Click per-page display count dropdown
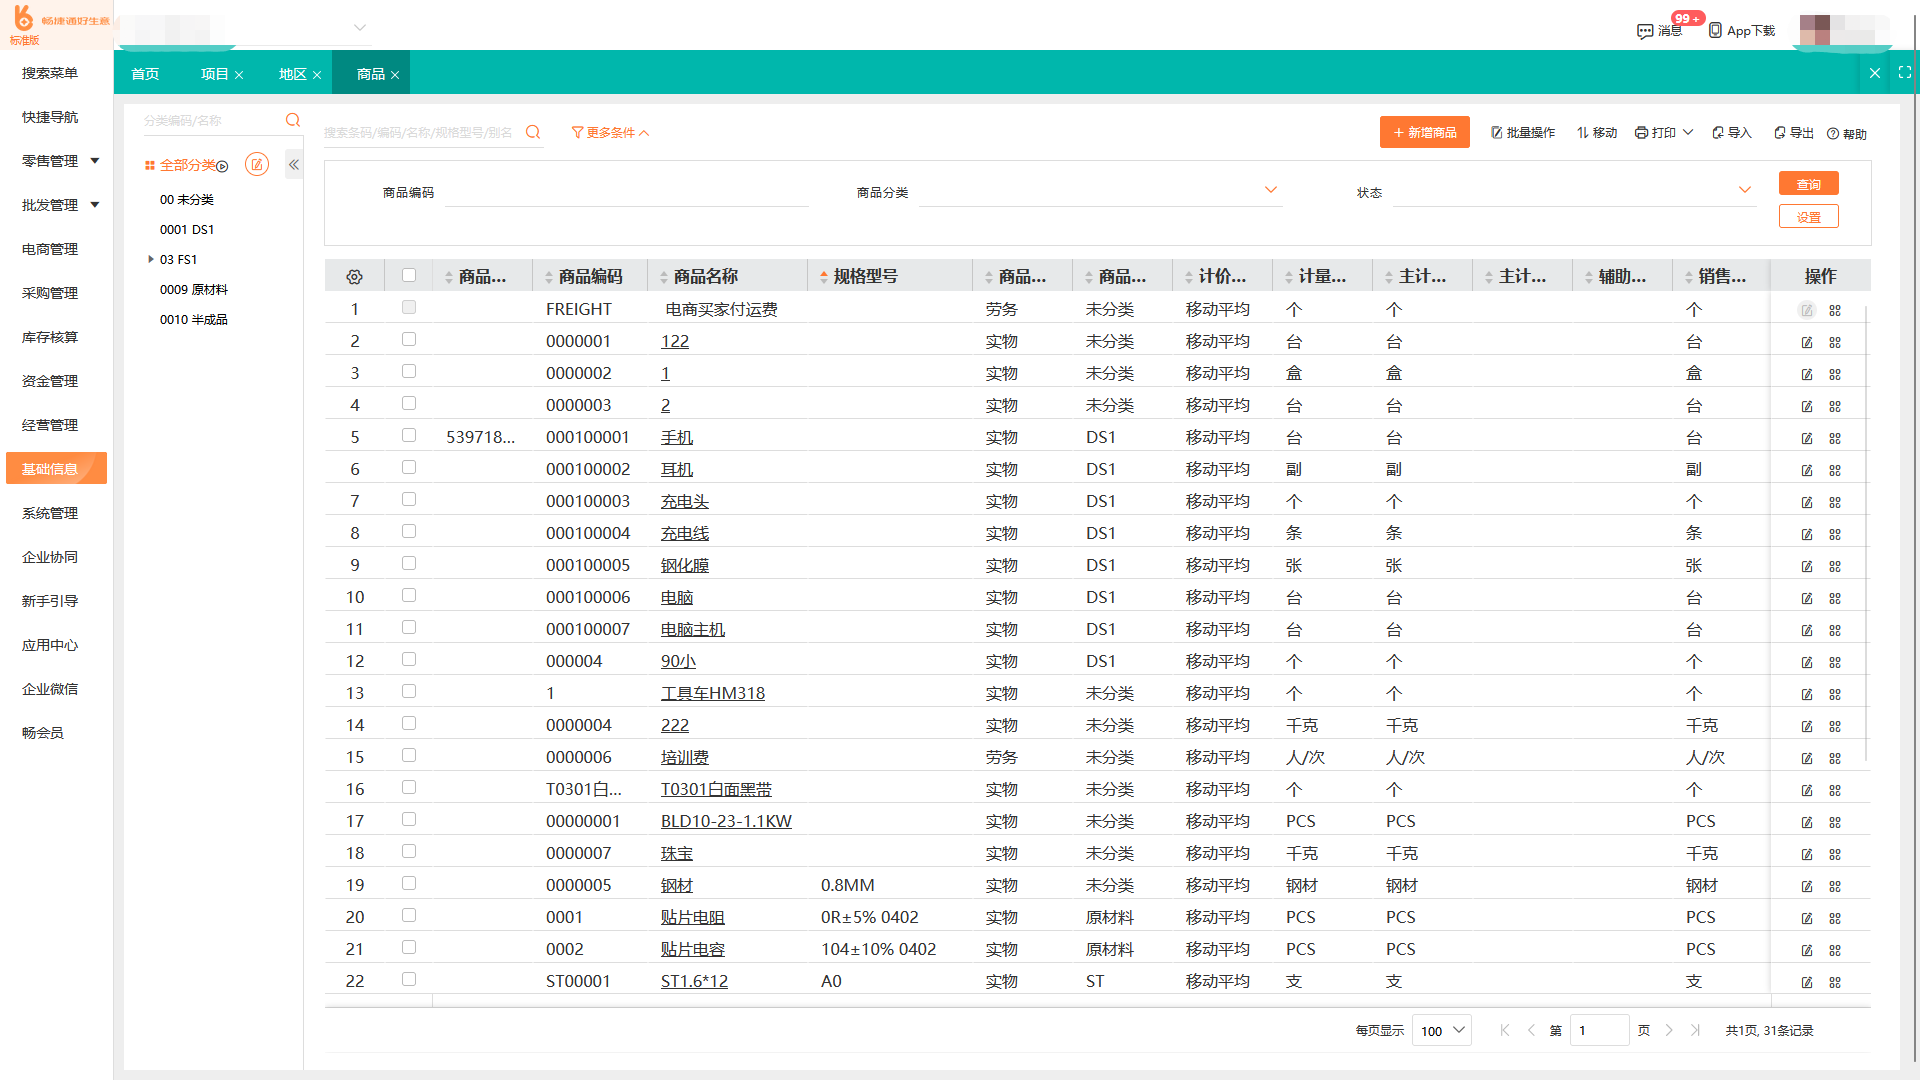The image size is (1920, 1080). click(1439, 1030)
